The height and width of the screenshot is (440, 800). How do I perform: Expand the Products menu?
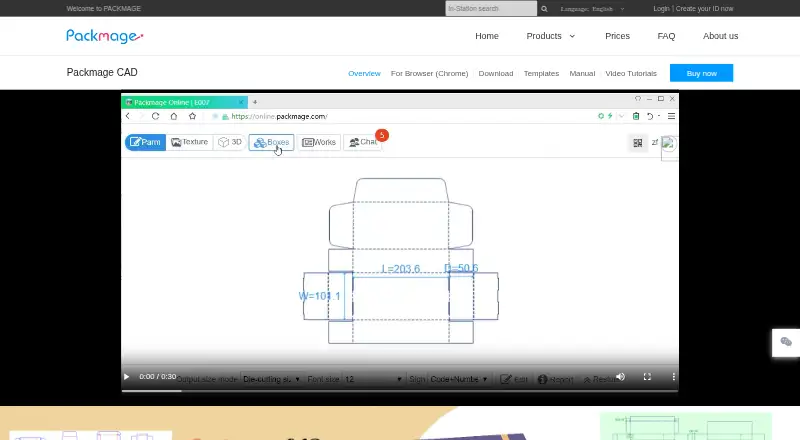(x=551, y=36)
